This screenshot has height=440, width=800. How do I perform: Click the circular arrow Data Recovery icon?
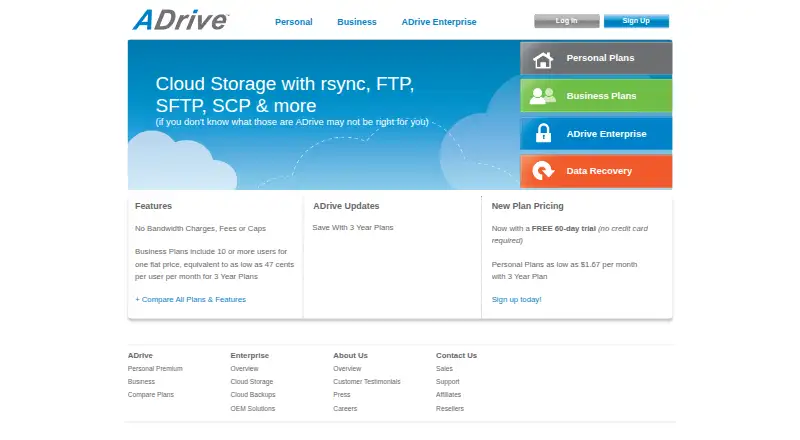point(543,171)
